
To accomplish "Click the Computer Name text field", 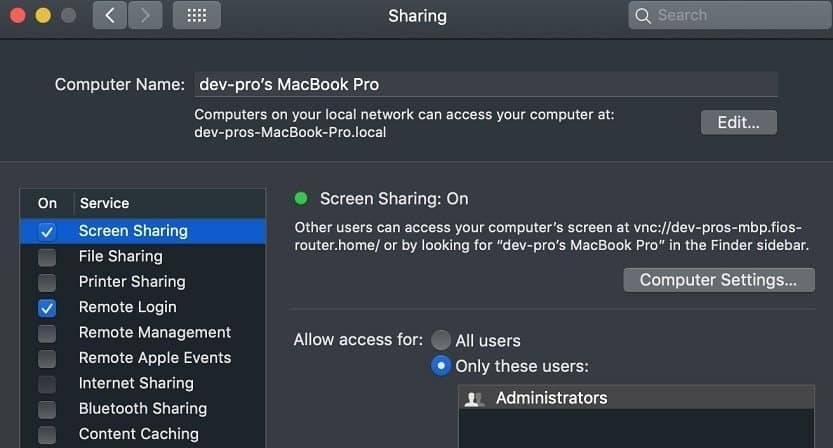I will [486, 84].
